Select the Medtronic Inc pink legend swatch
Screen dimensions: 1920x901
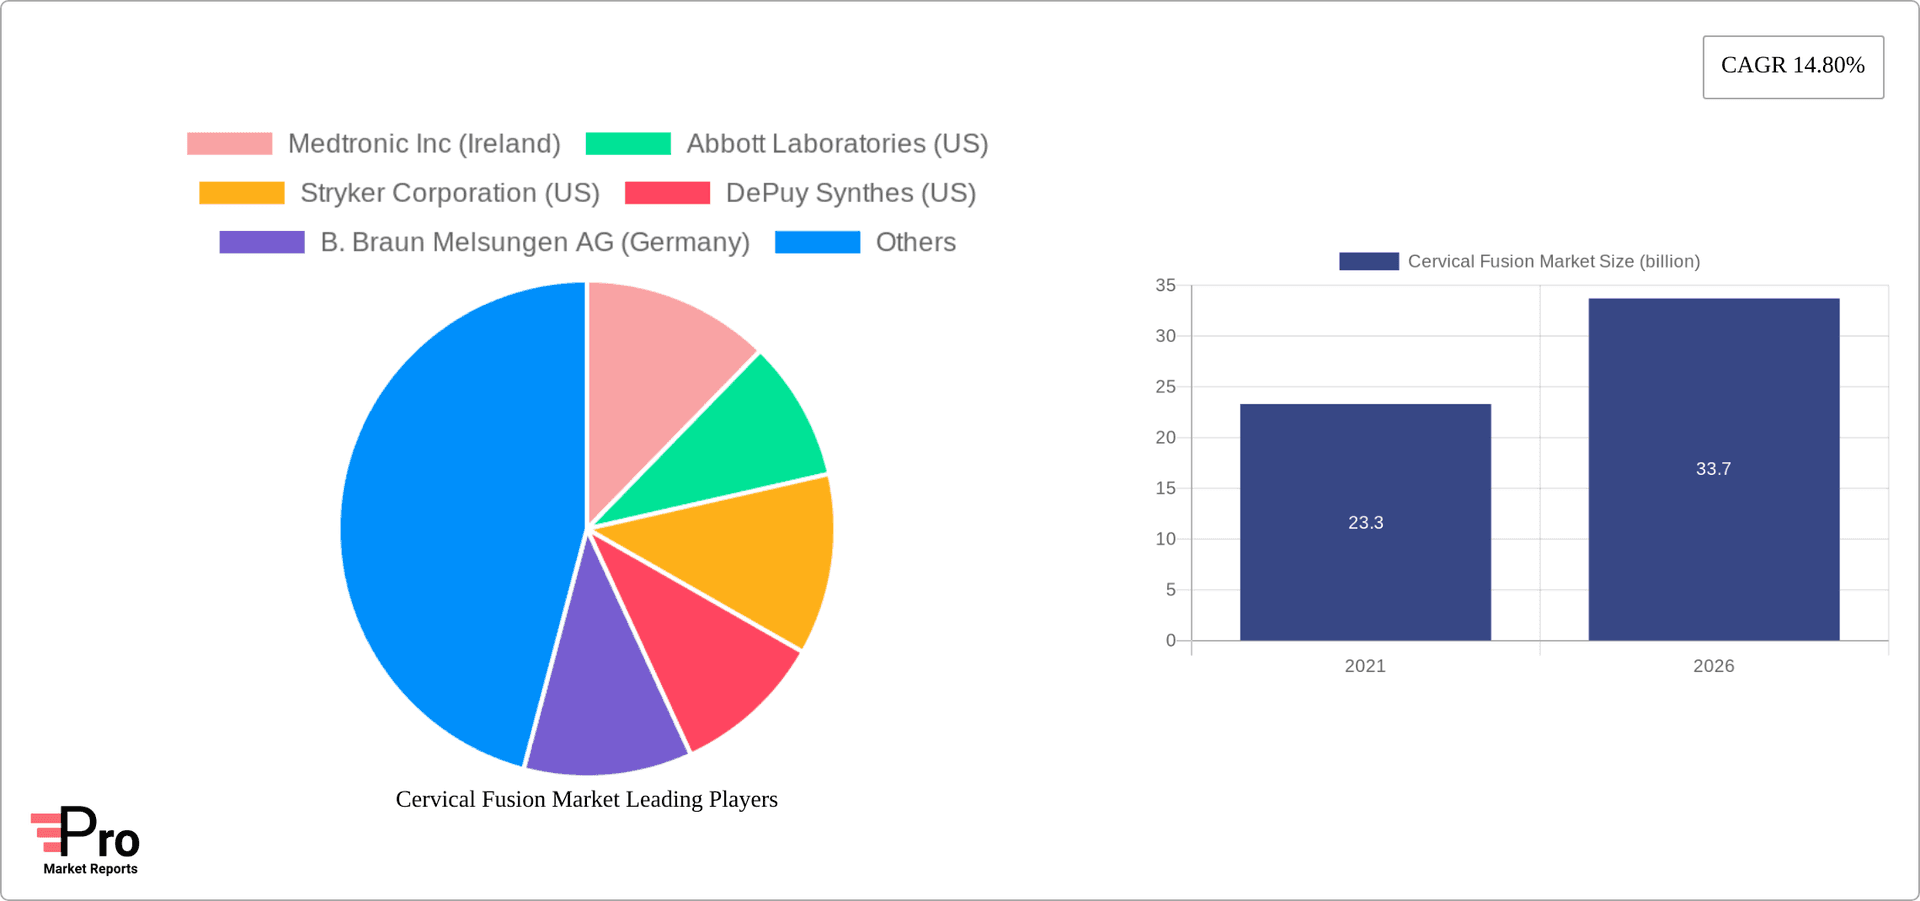click(x=229, y=143)
